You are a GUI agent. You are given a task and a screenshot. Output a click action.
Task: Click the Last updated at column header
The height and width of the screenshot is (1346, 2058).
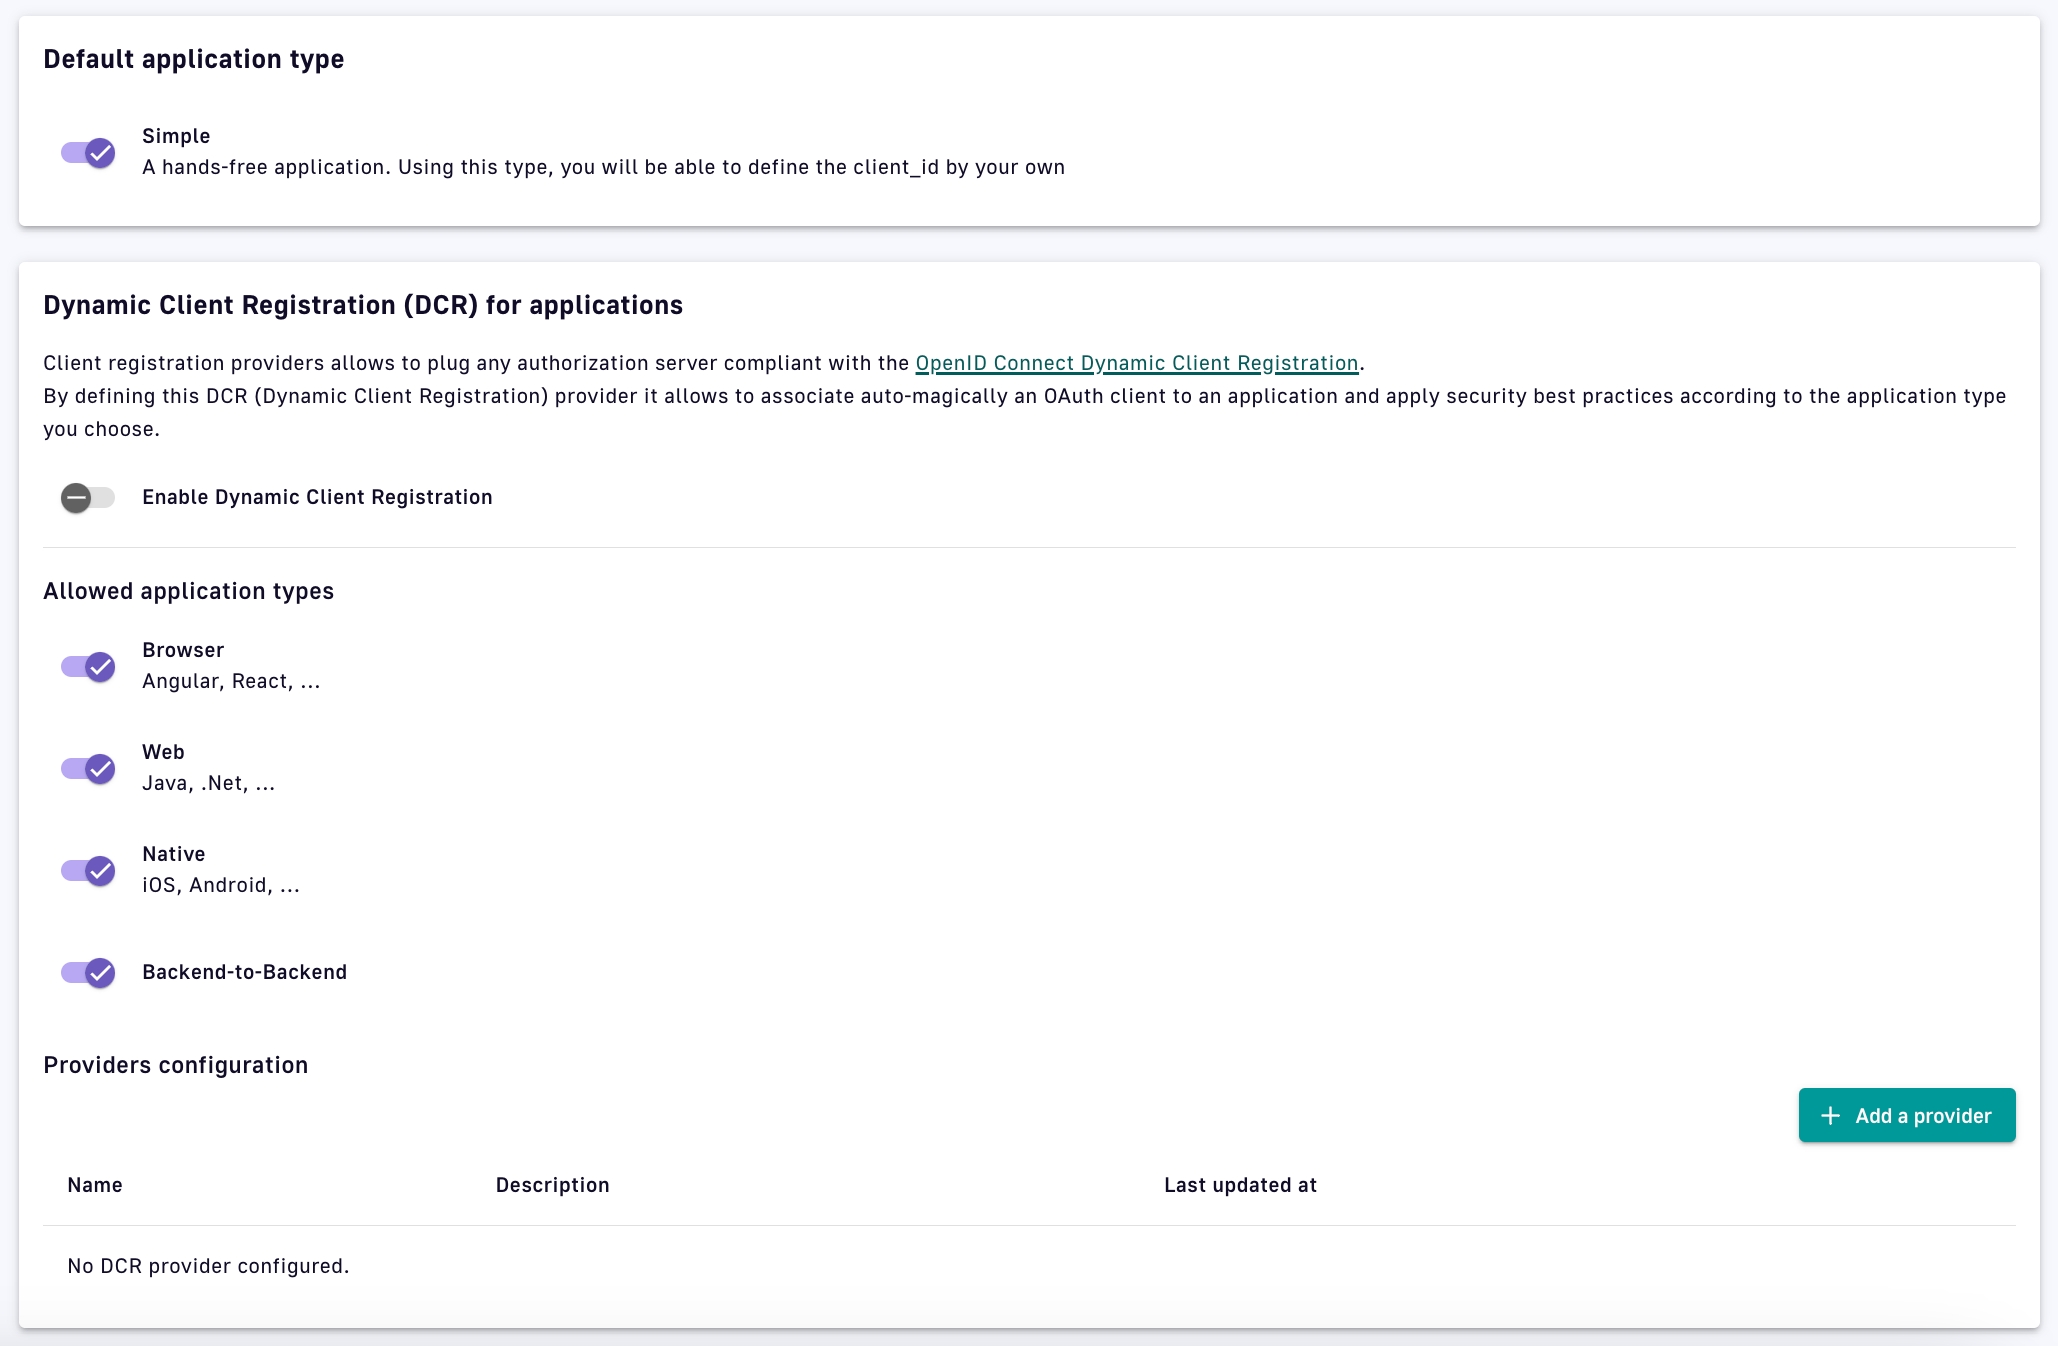click(x=1240, y=1185)
